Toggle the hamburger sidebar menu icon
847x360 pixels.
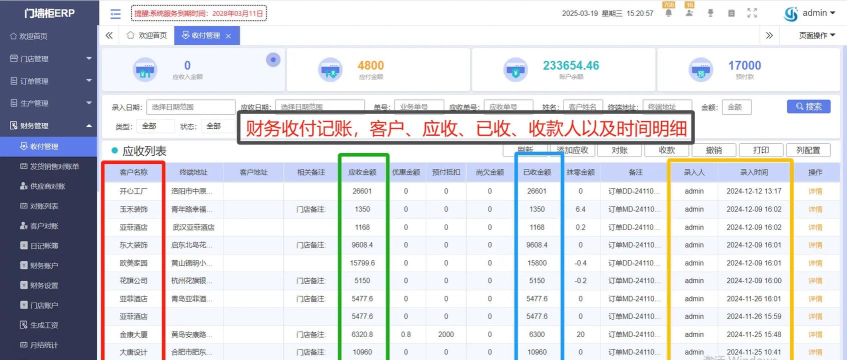point(115,14)
